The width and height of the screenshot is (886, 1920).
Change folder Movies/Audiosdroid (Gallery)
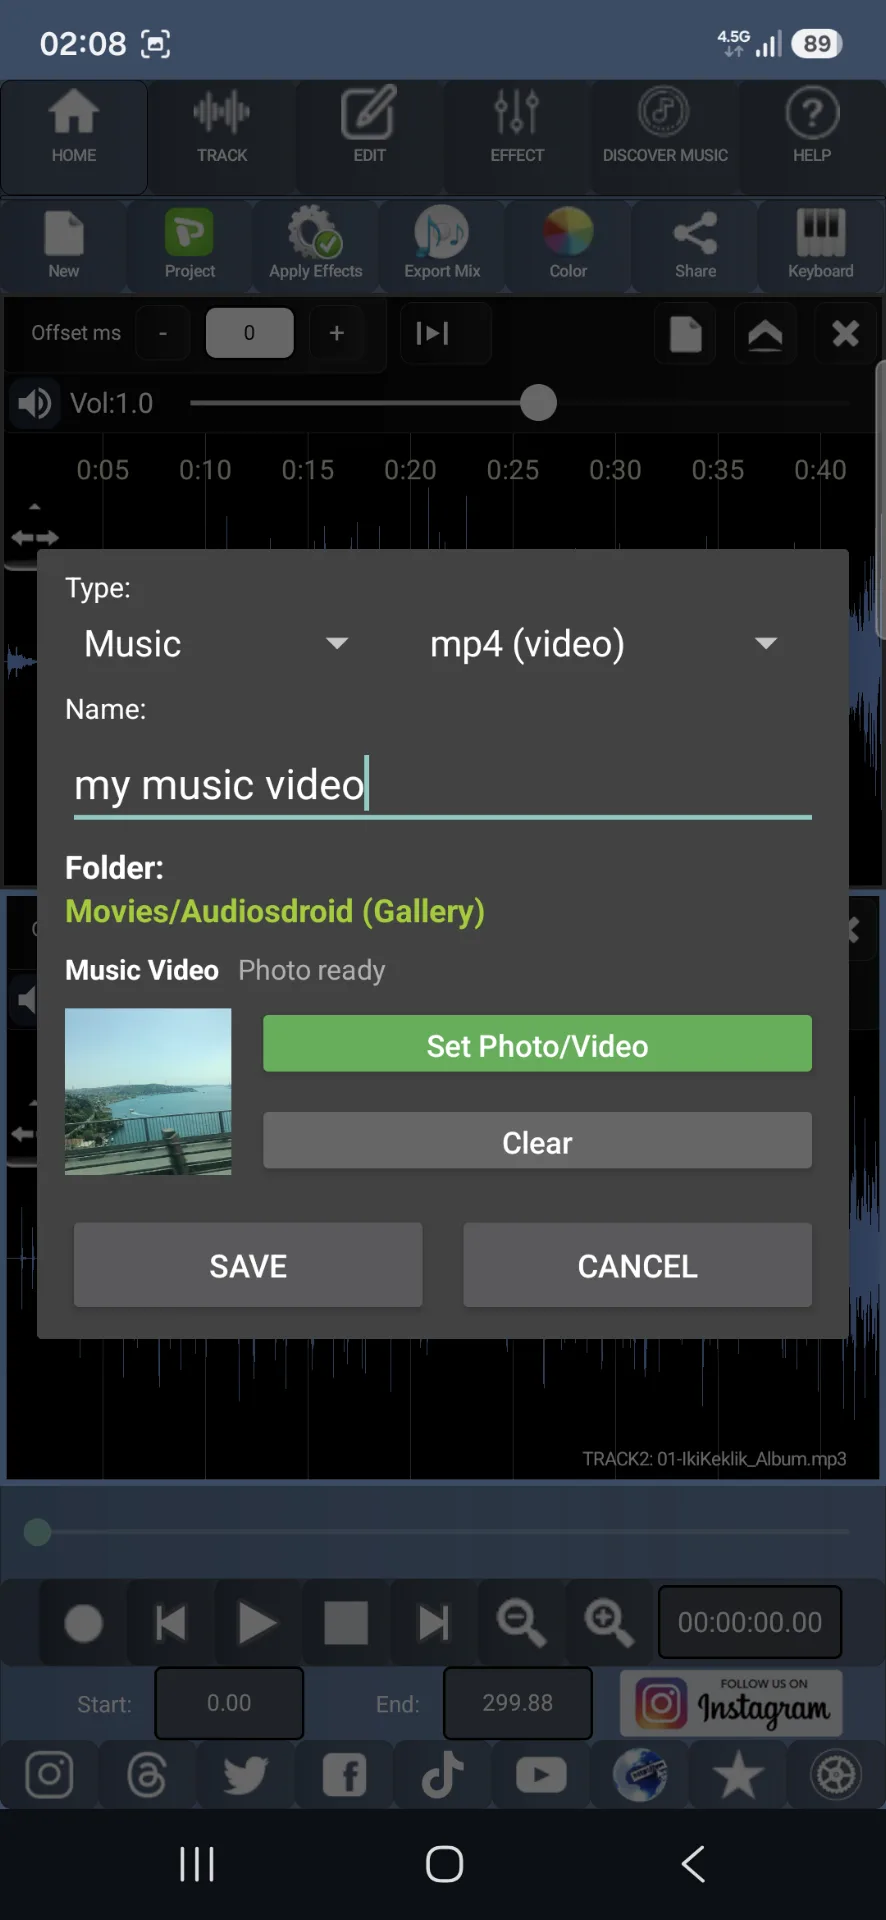(275, 911)
